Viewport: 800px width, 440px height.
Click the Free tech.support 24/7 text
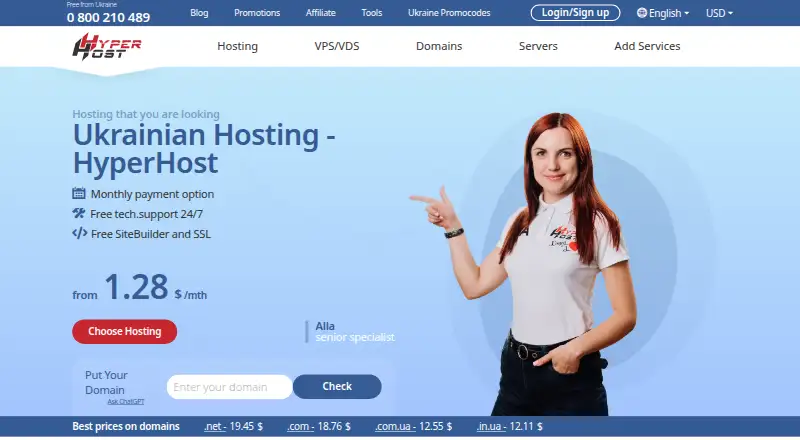point(146,214)
